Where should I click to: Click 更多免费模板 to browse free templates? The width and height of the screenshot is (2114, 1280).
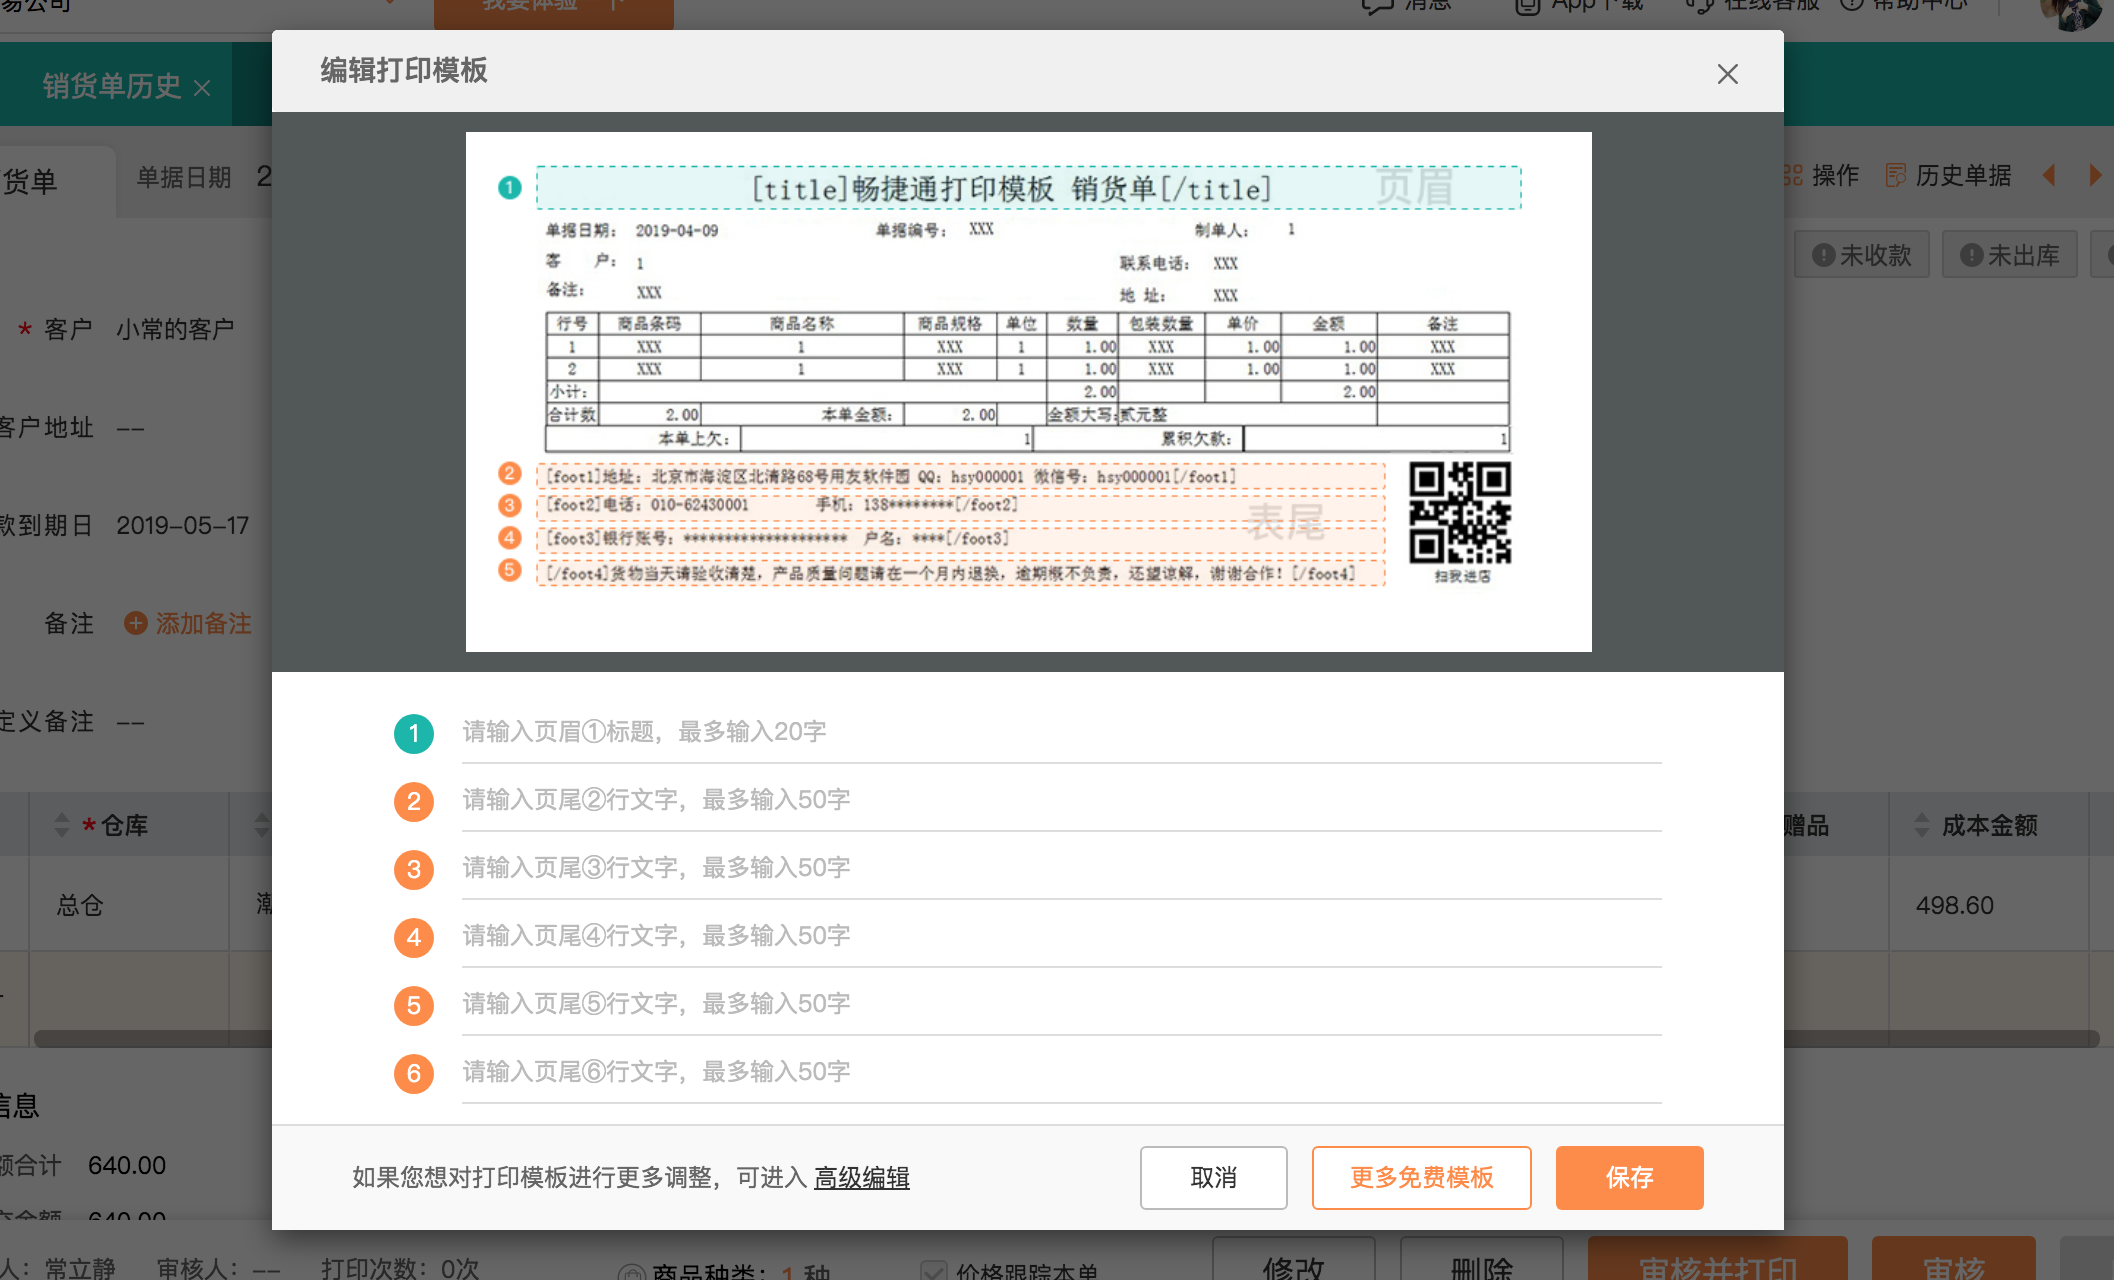(1421, 1177)
